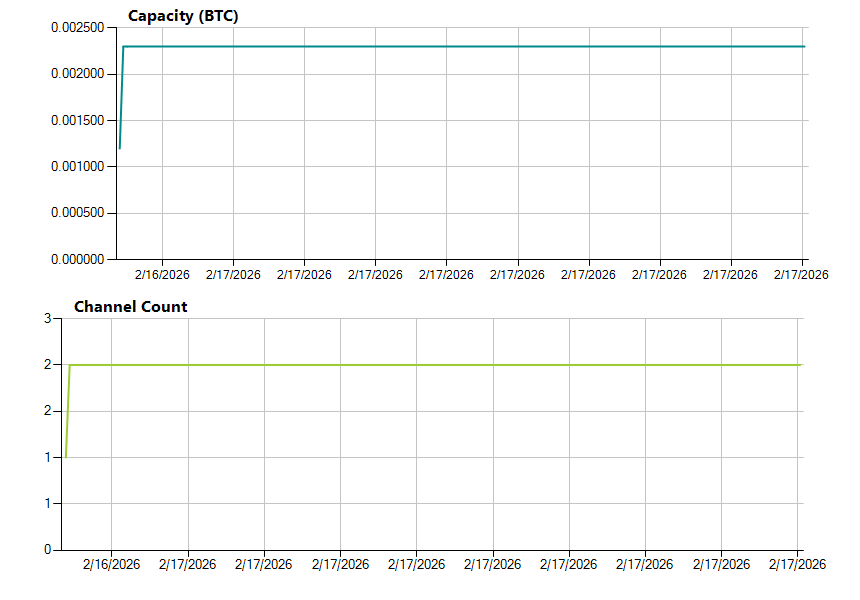Select the 0.002000 y-axis label
Viewport: 860px width, 600px height.
pyautogui.click(x=77, y=74)
